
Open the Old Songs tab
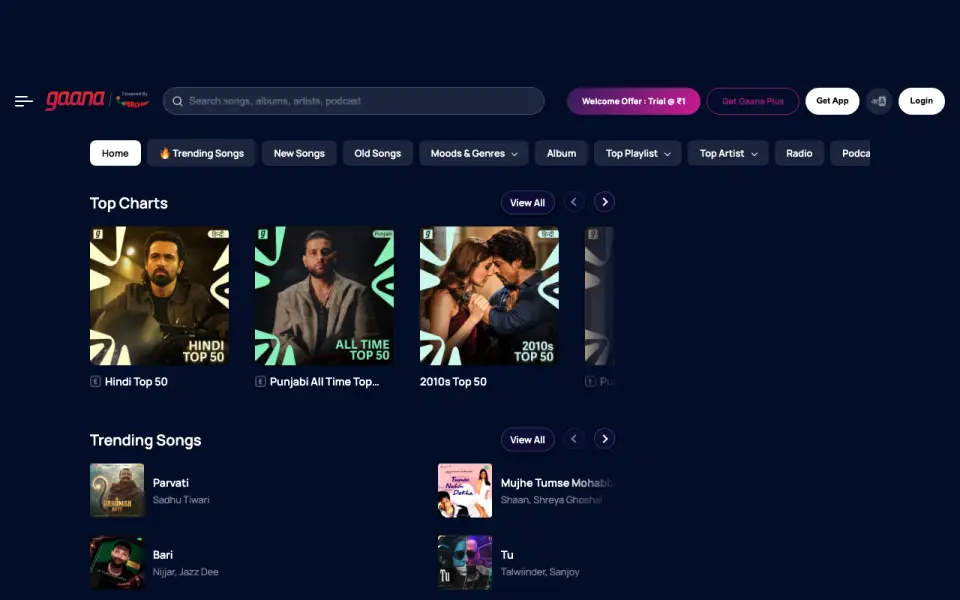point(378,153)
